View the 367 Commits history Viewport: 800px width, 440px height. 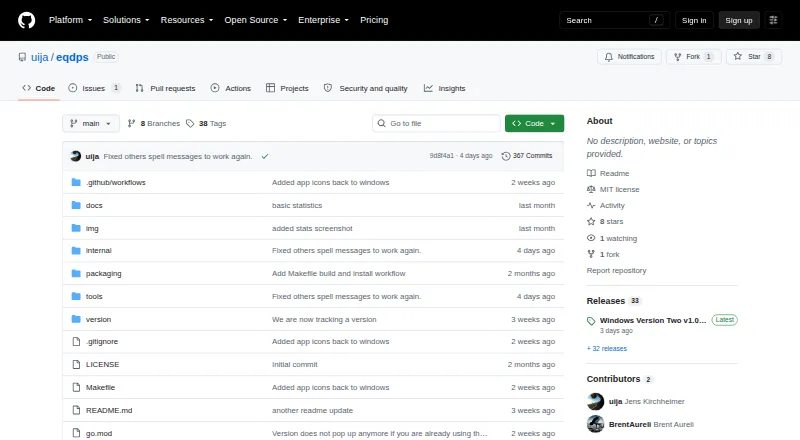[527, 156]
